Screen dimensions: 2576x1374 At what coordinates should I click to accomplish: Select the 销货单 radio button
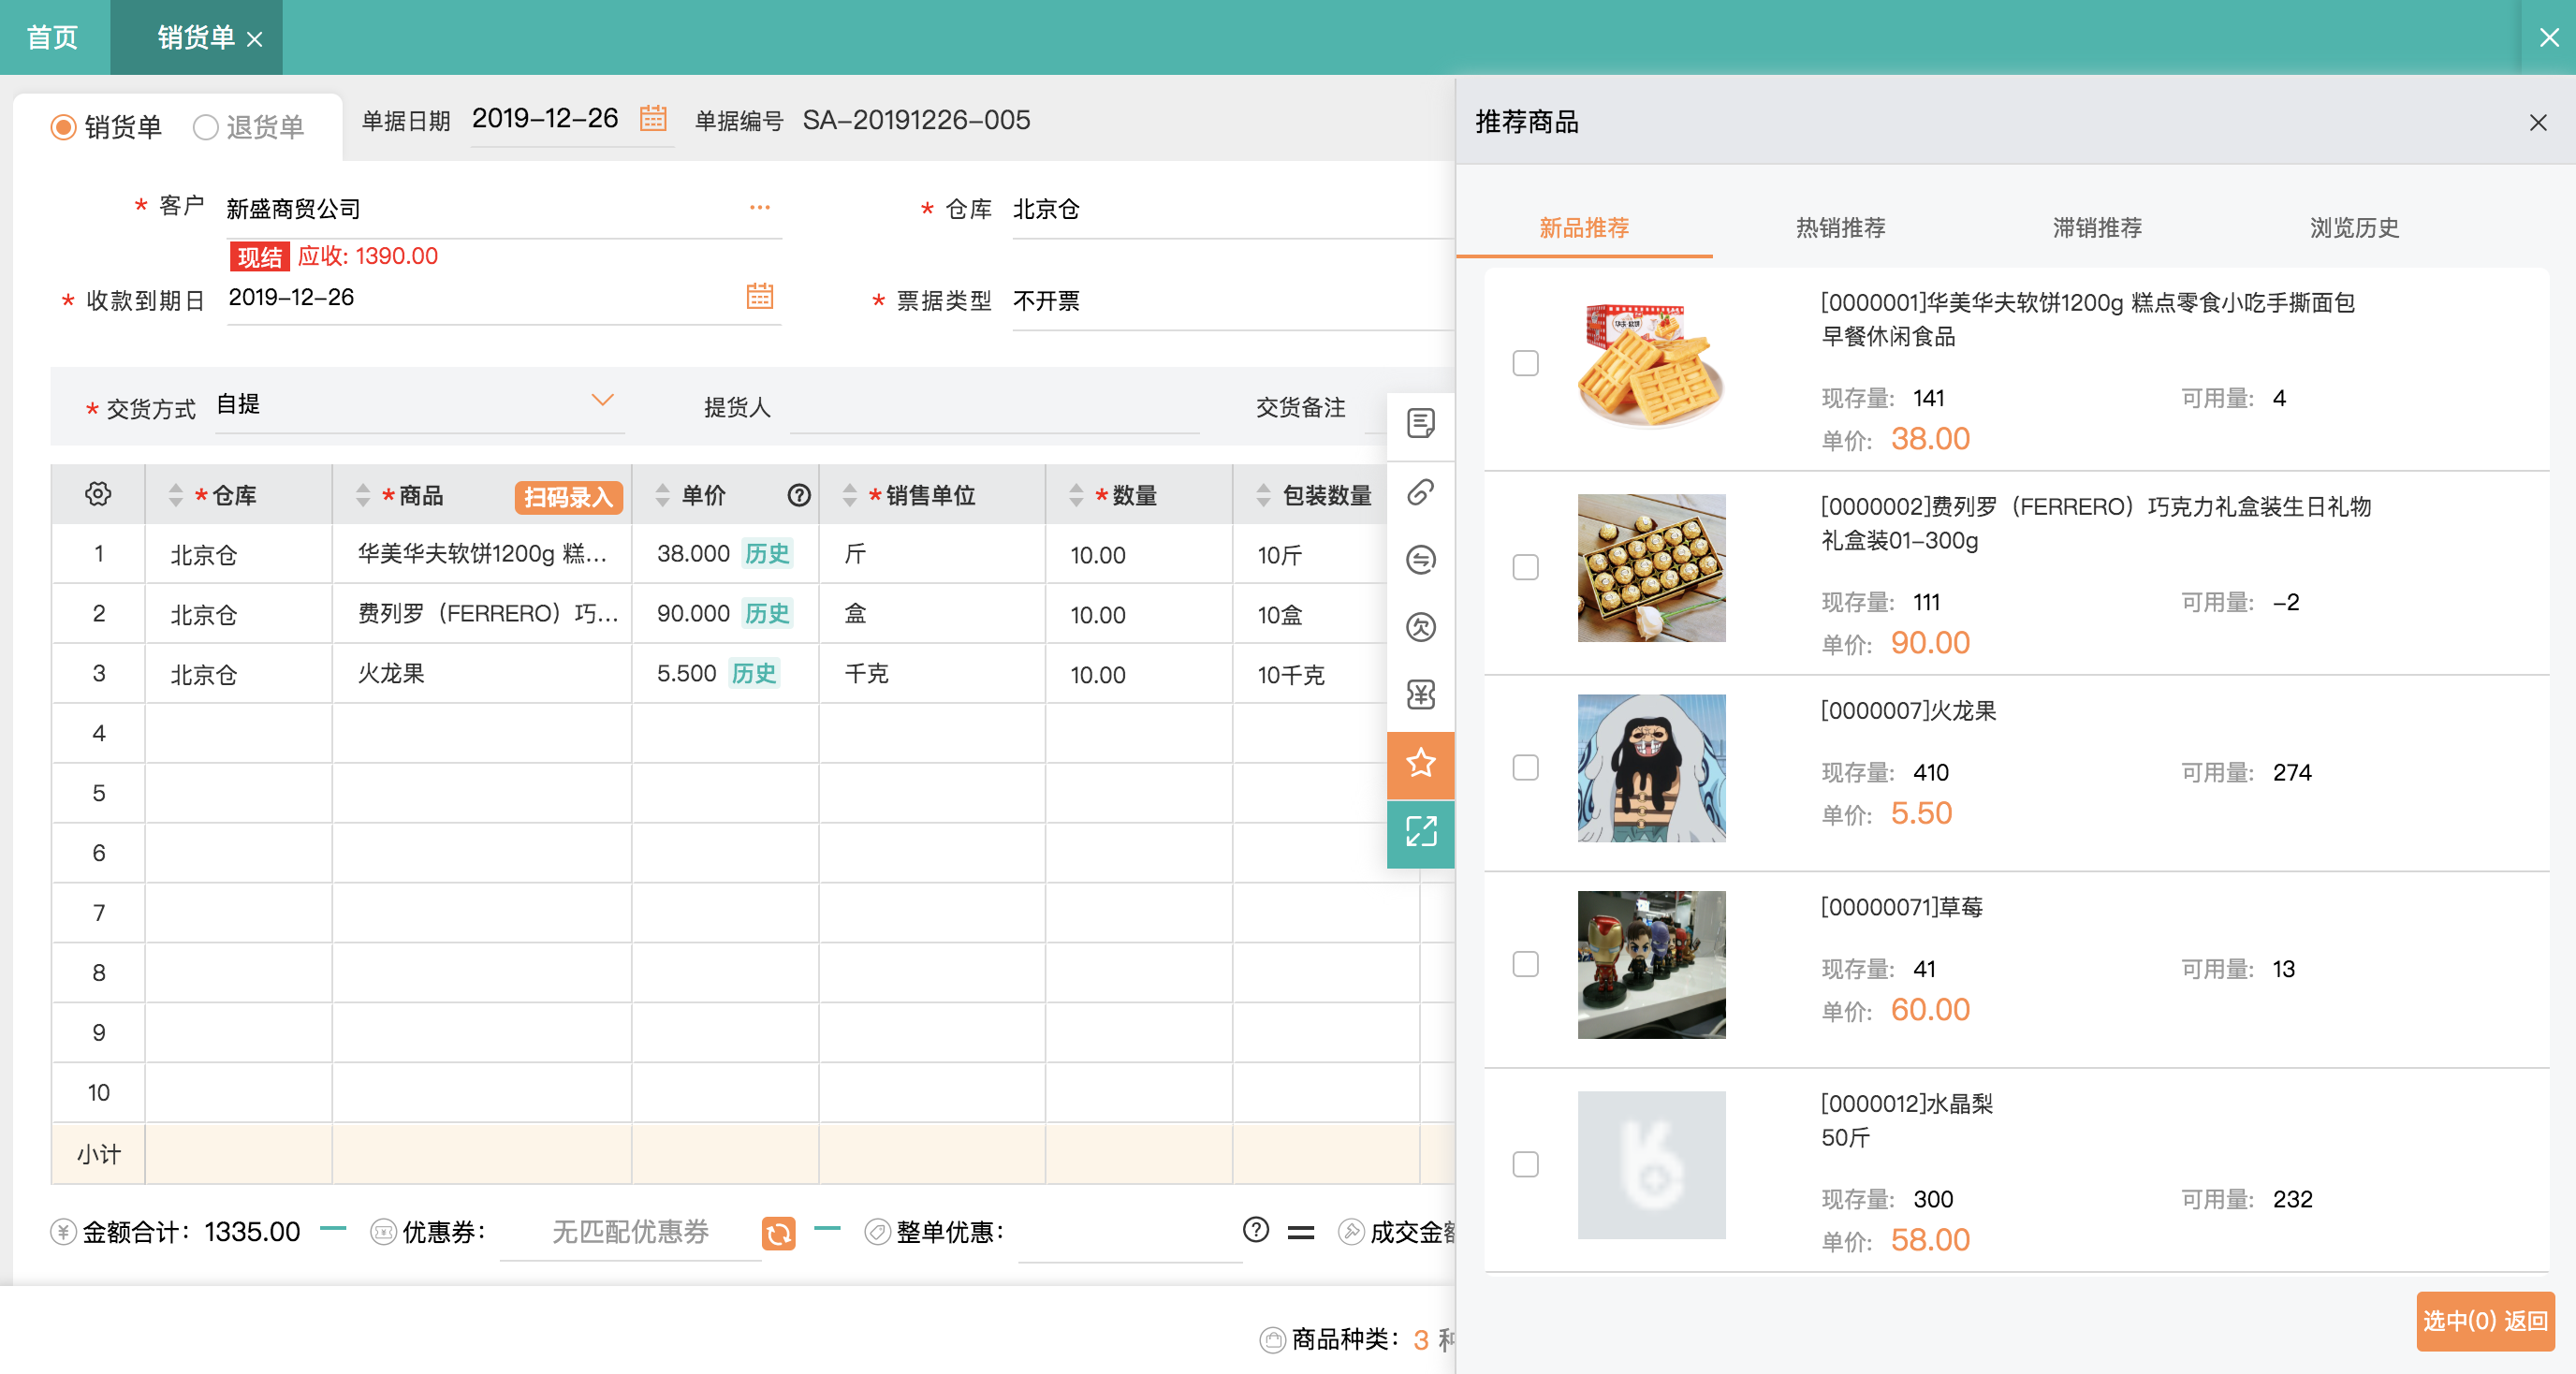(62, 121)
